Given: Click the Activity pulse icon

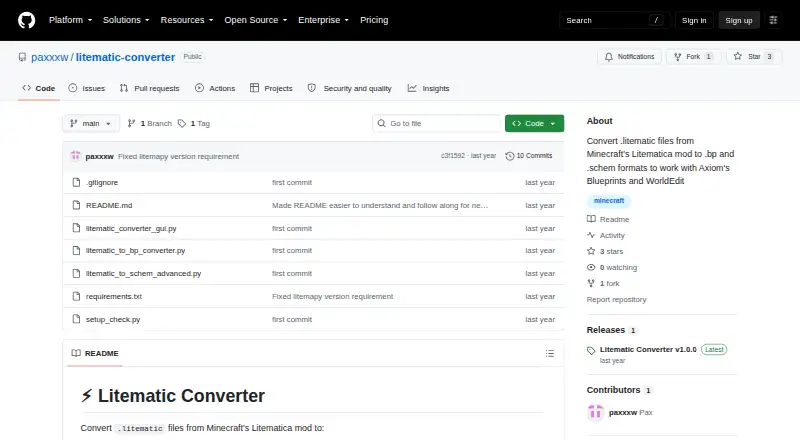Looking at the screenshot, I should coord(591,235).
